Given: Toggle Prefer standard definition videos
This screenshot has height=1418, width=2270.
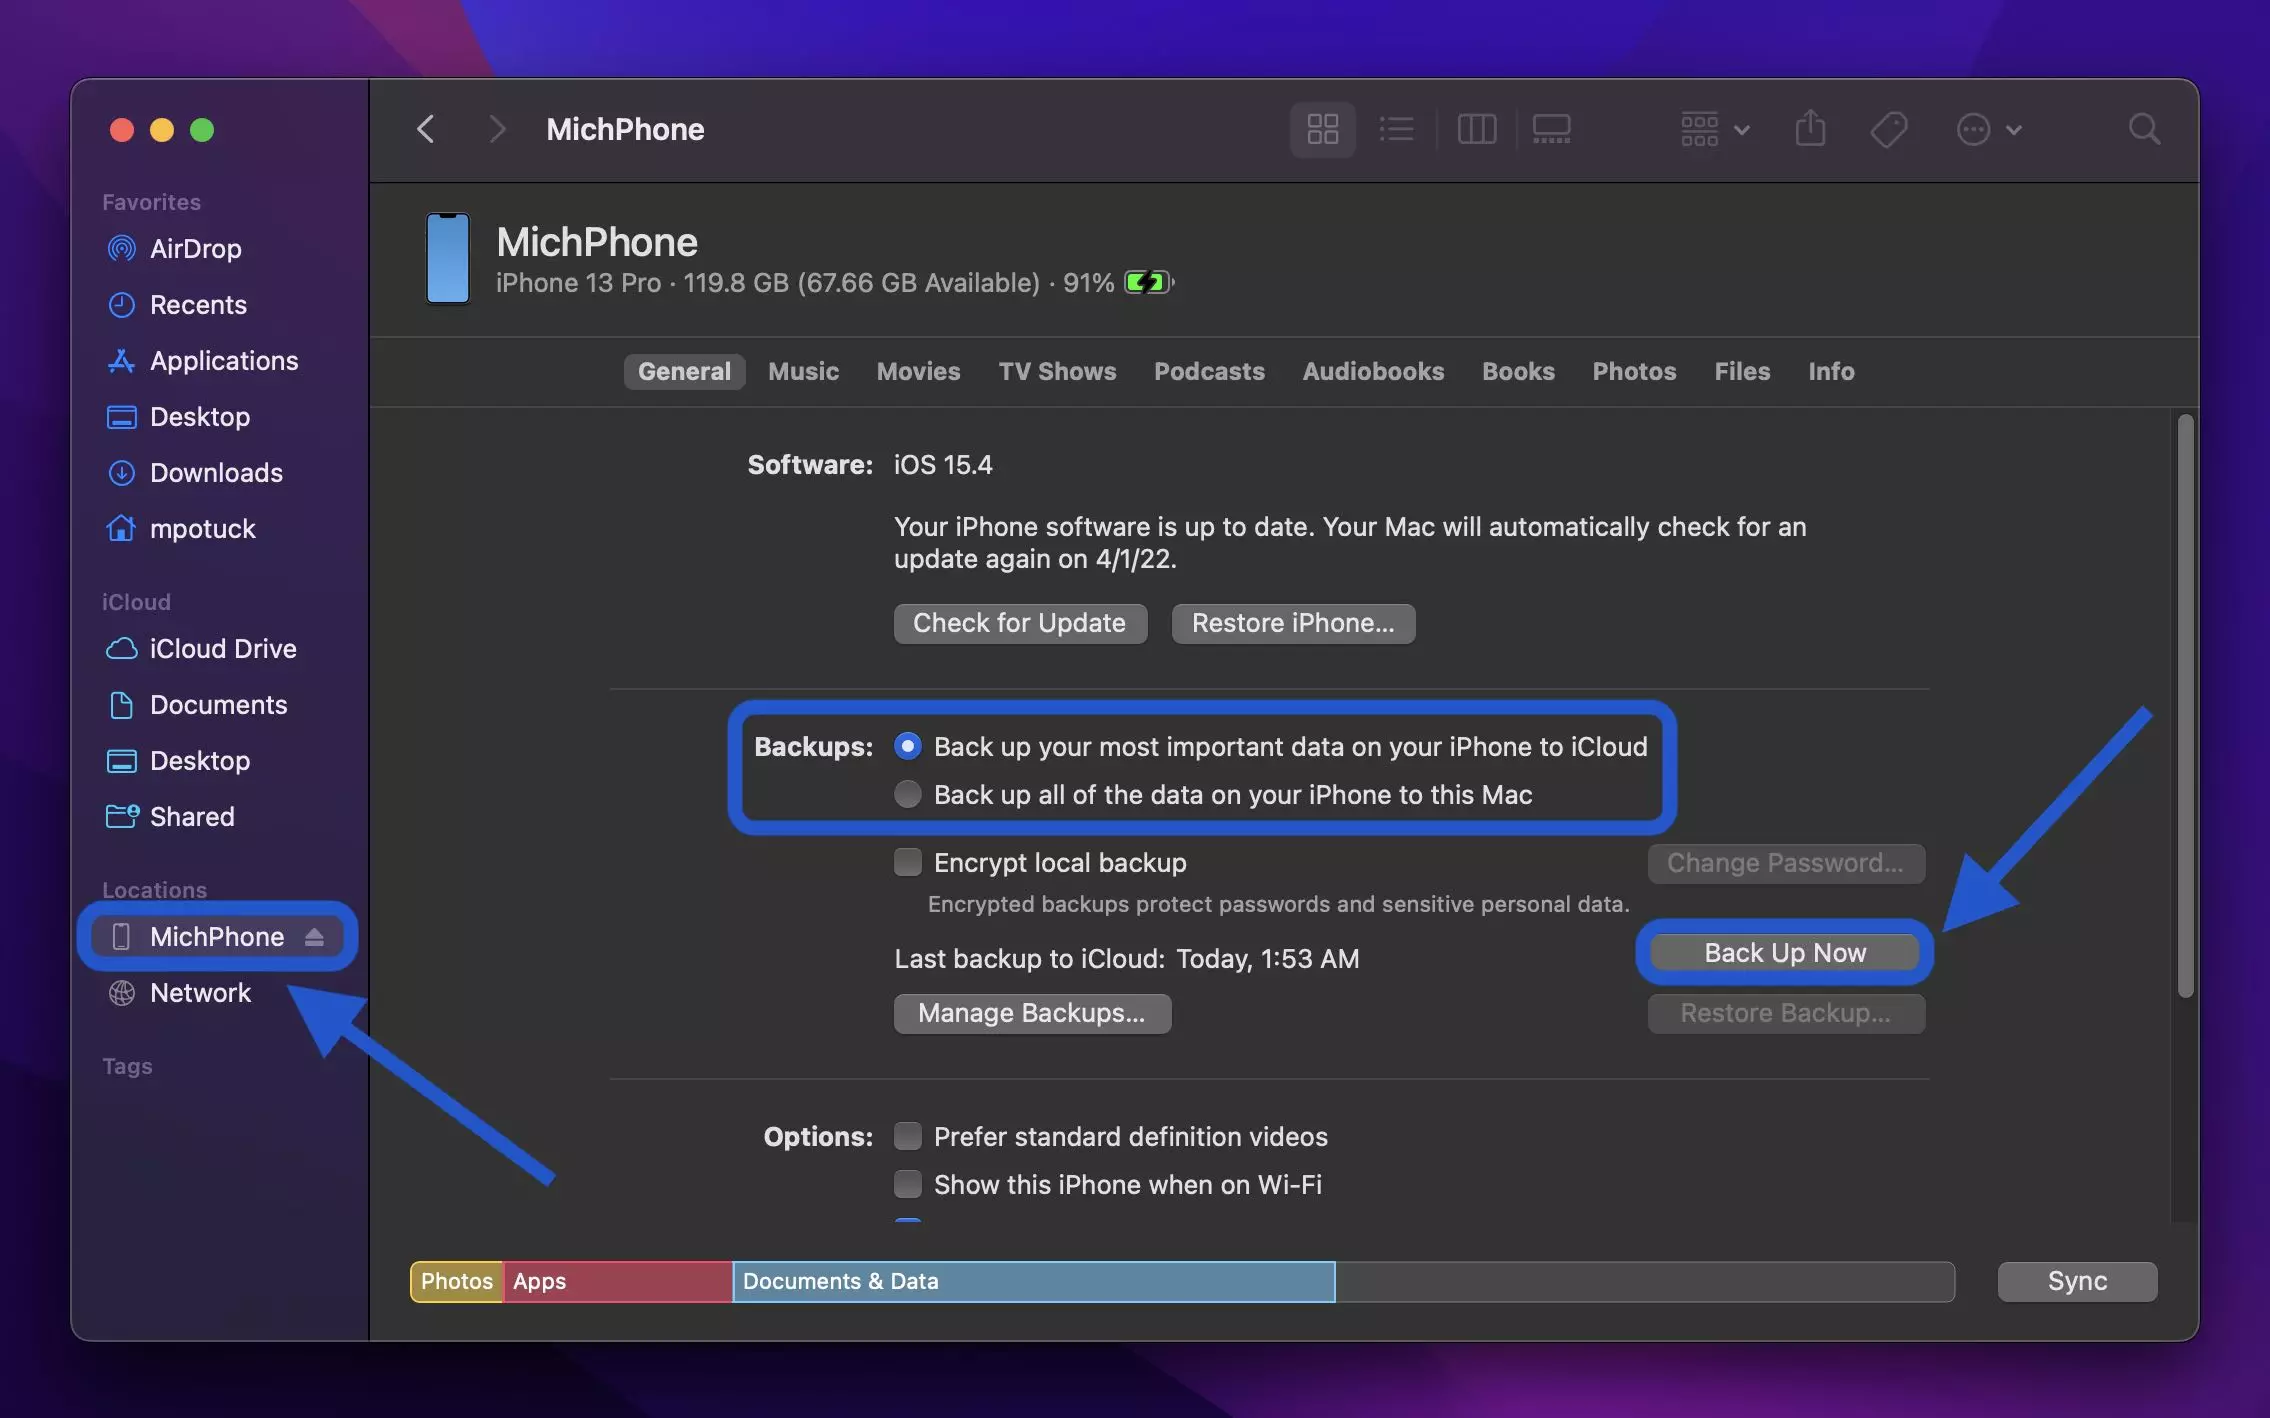Looking at the screenshot, I should click(906, 1134).
